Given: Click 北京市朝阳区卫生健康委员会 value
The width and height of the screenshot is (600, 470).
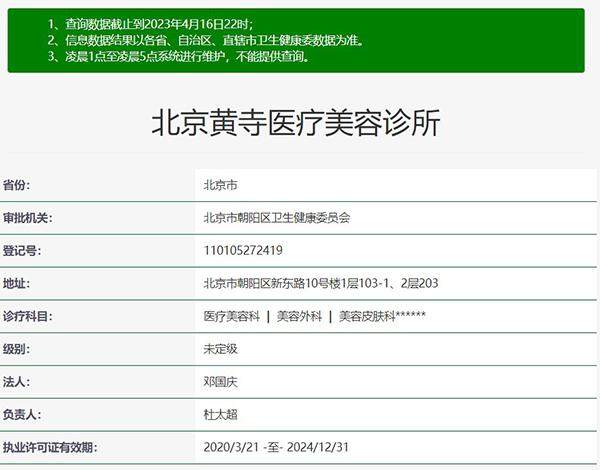Looking at the screenshot, I should pyautogui.click(x=277, y=218).
